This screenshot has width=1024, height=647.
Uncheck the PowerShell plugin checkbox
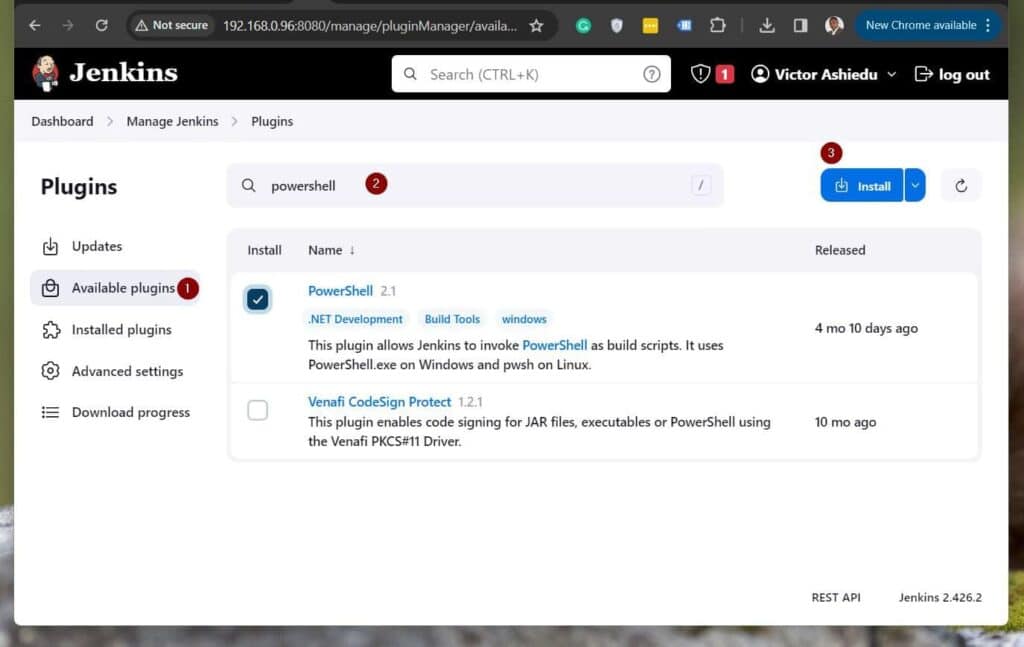pyautogui.click(x=258, y=298)
